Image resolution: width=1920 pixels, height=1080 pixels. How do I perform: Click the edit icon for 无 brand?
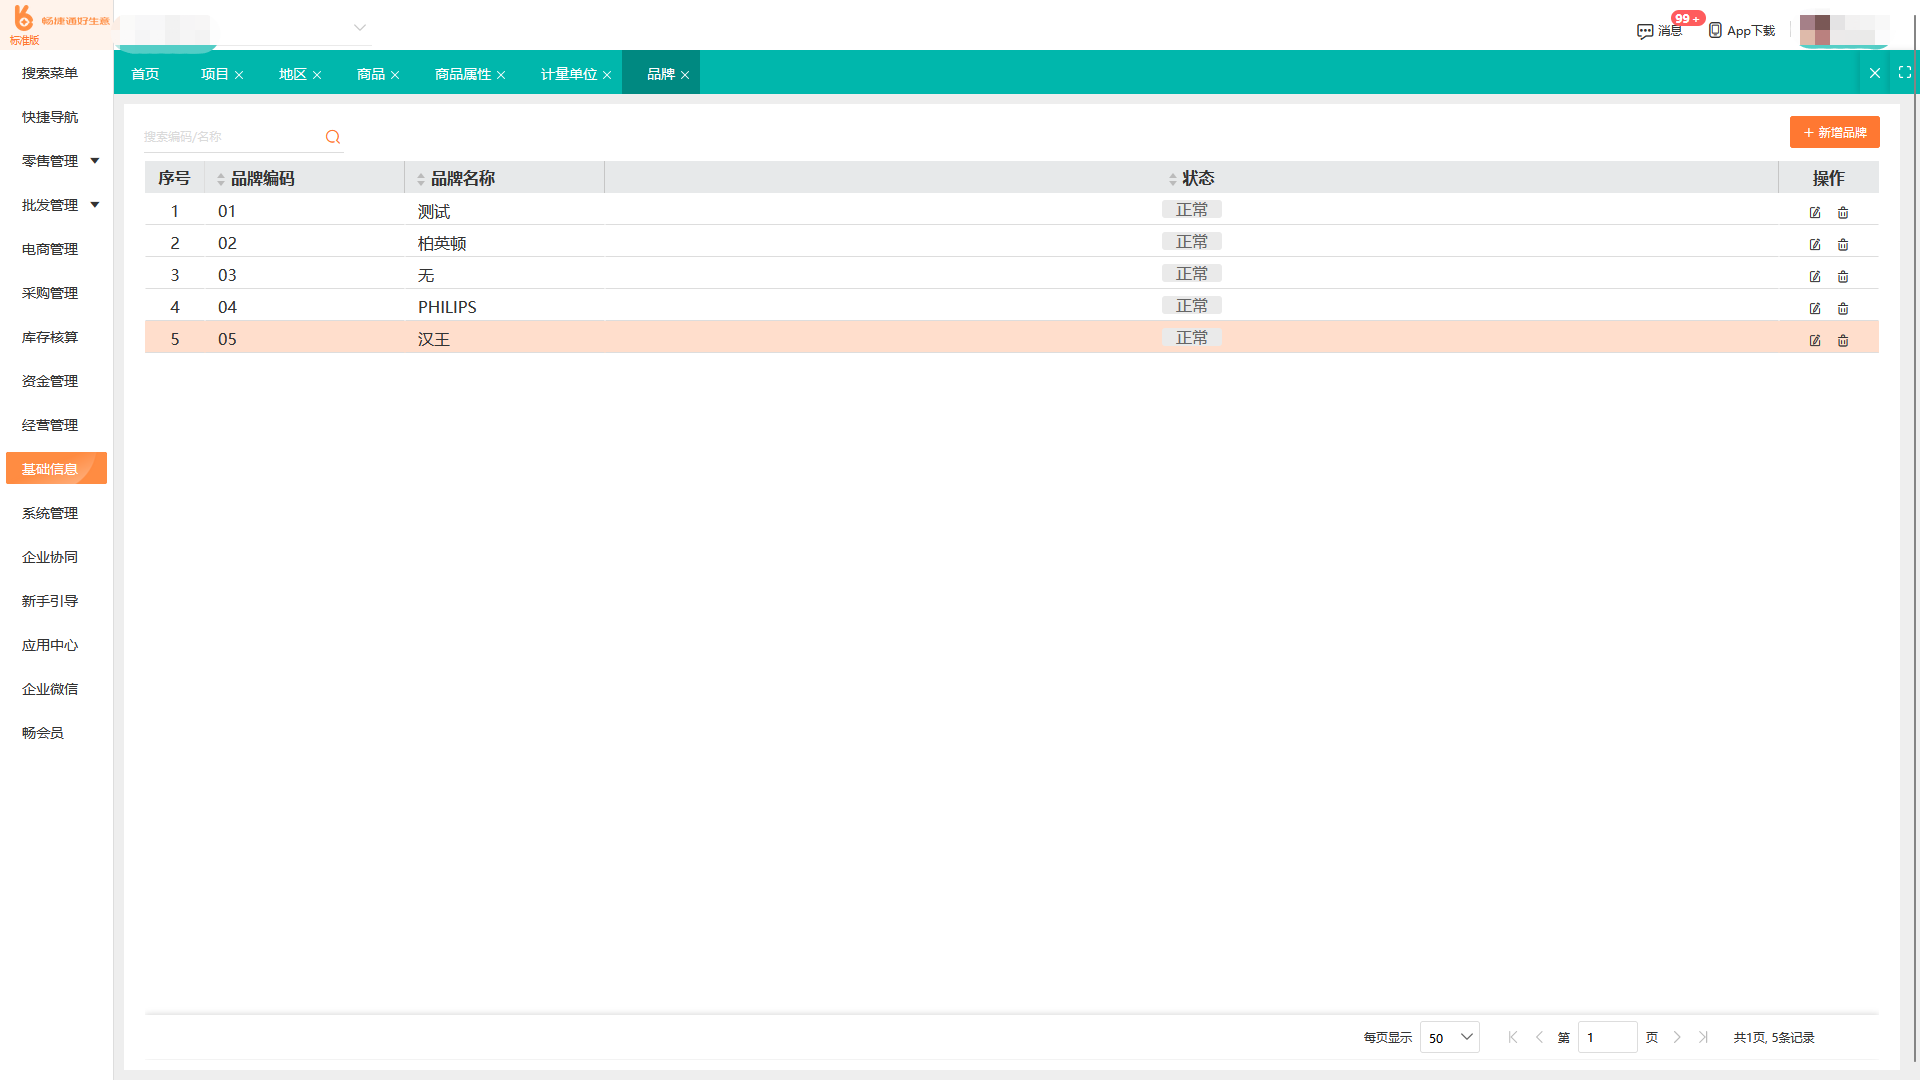(x=1816, y=274)
